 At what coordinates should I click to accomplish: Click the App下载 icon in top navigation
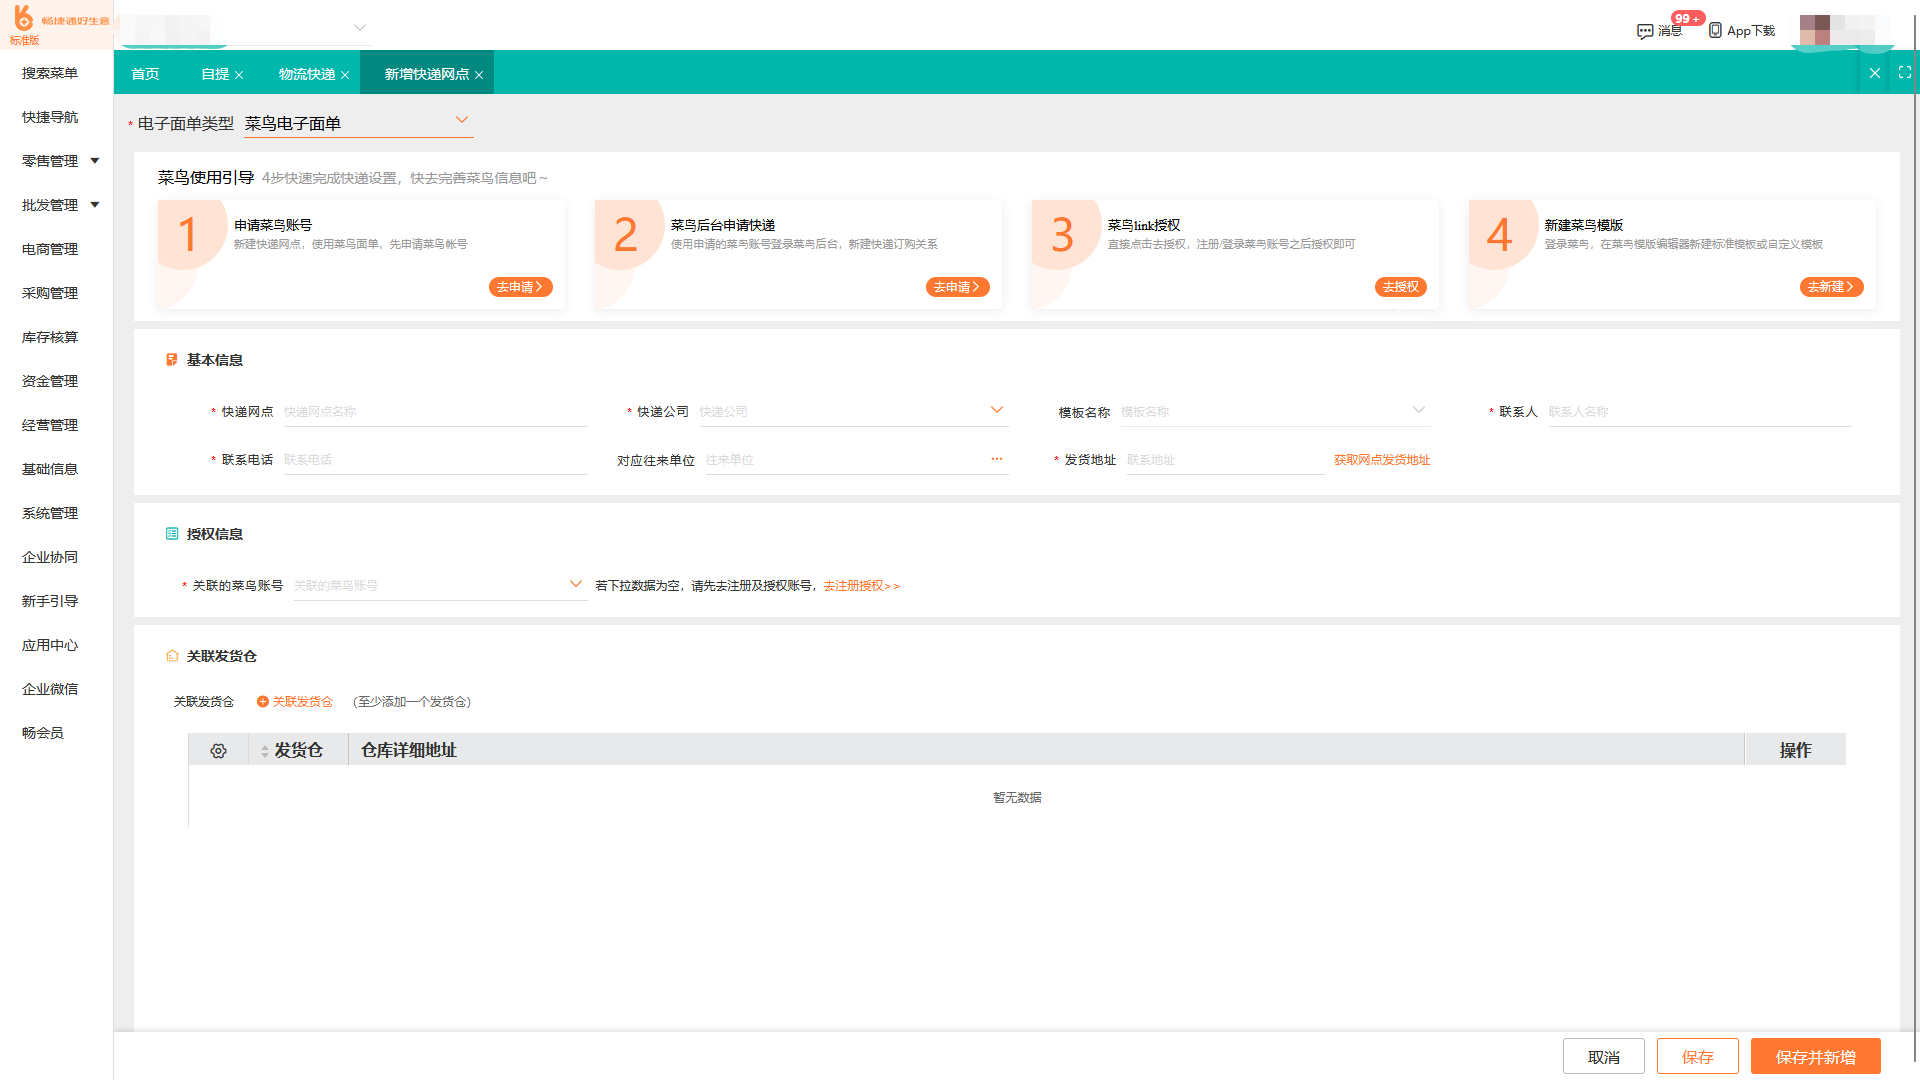(1721, 24)
